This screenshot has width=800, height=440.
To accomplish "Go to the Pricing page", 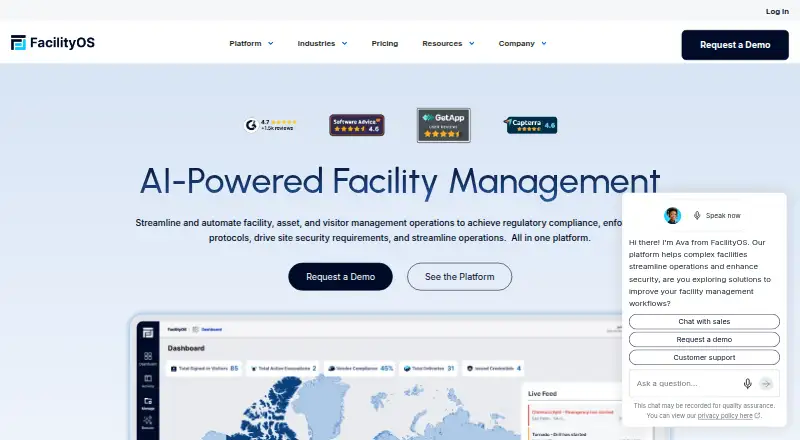I will click(x=385, y=43).
